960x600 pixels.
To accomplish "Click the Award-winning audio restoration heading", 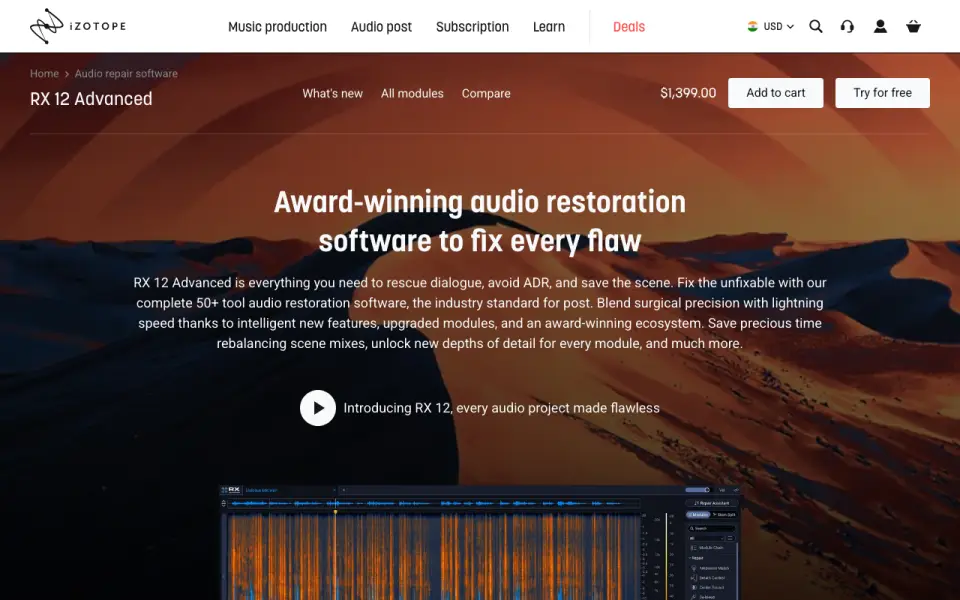I will (480, 221).
